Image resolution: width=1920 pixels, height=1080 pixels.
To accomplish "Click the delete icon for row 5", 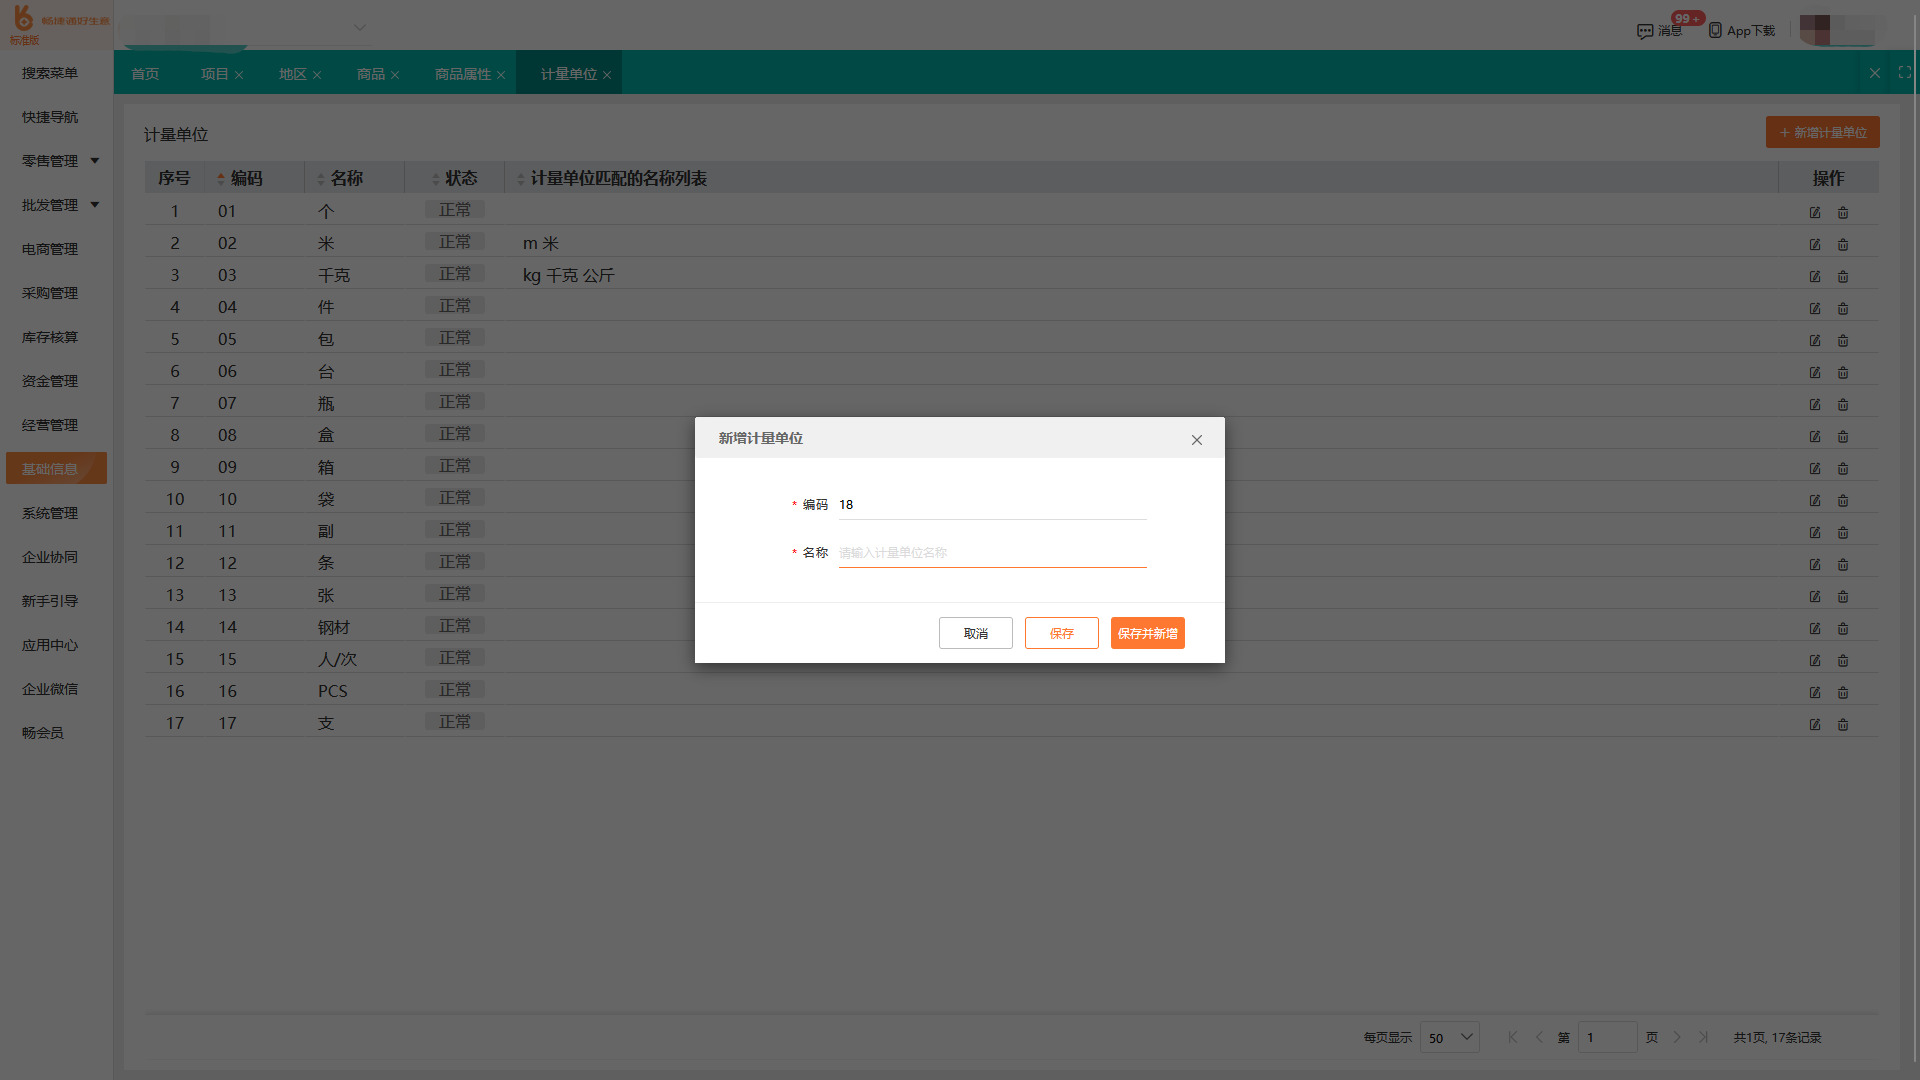I will pos(1844,340).
